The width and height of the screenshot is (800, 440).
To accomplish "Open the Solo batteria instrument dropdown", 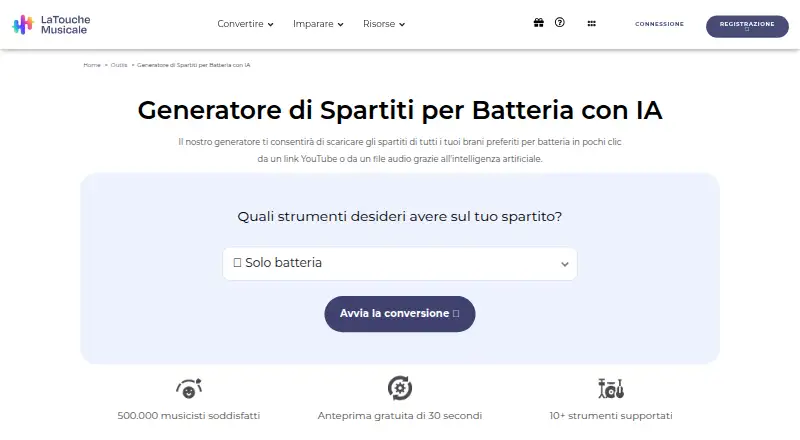I will point(400,263).
